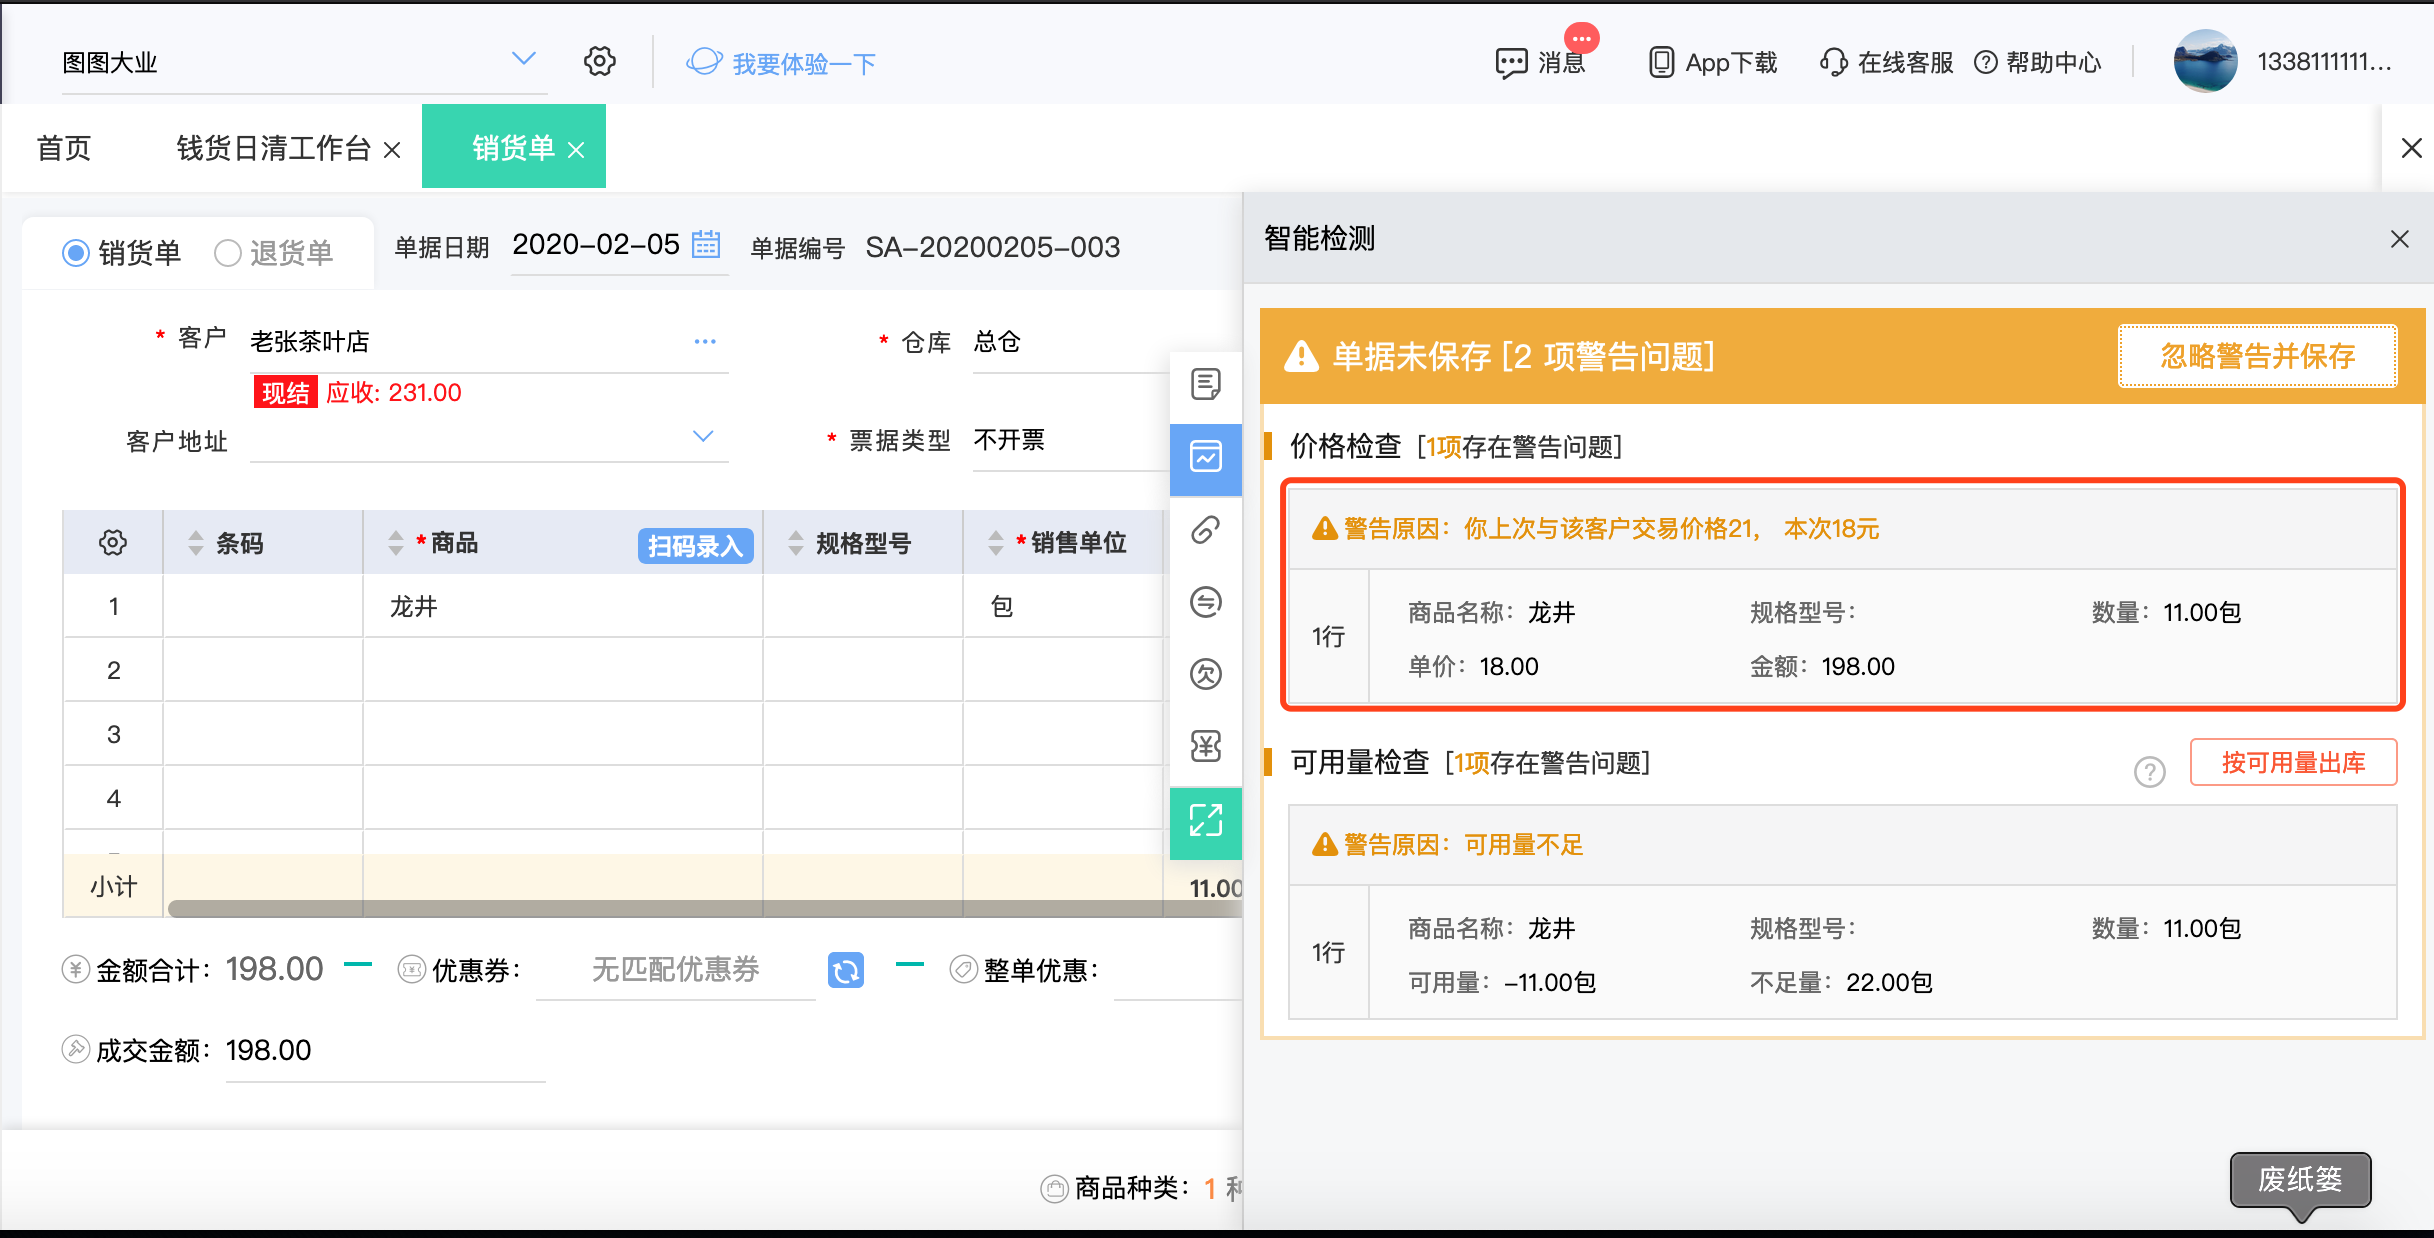Image resolution: width=2434 pixels, height=1238 pixels.
Task: Click the refresh/sync icon near 优惠券
Action: point(848,971)
